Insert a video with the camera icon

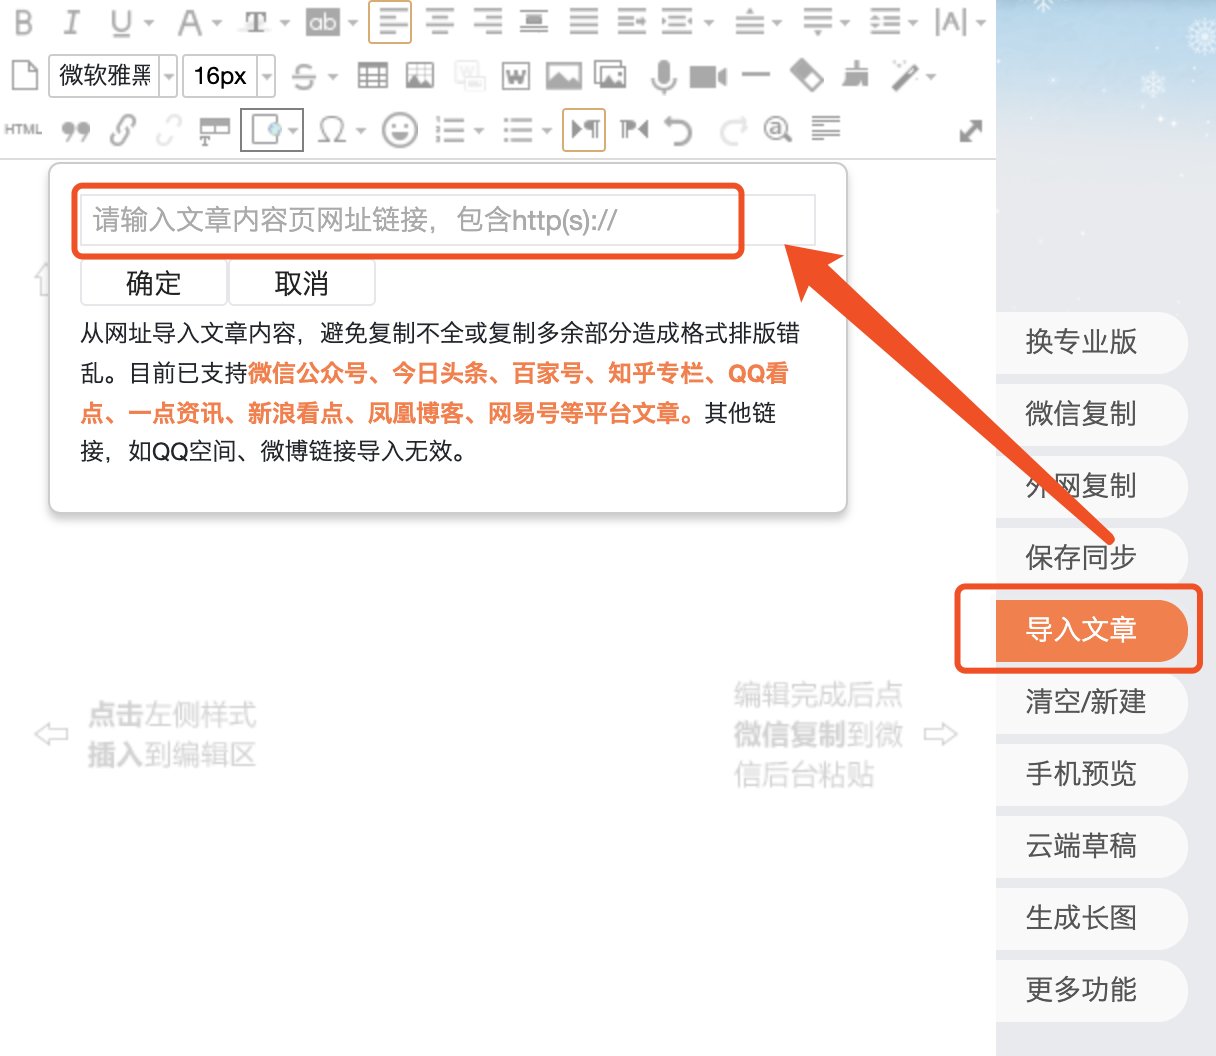706,75
